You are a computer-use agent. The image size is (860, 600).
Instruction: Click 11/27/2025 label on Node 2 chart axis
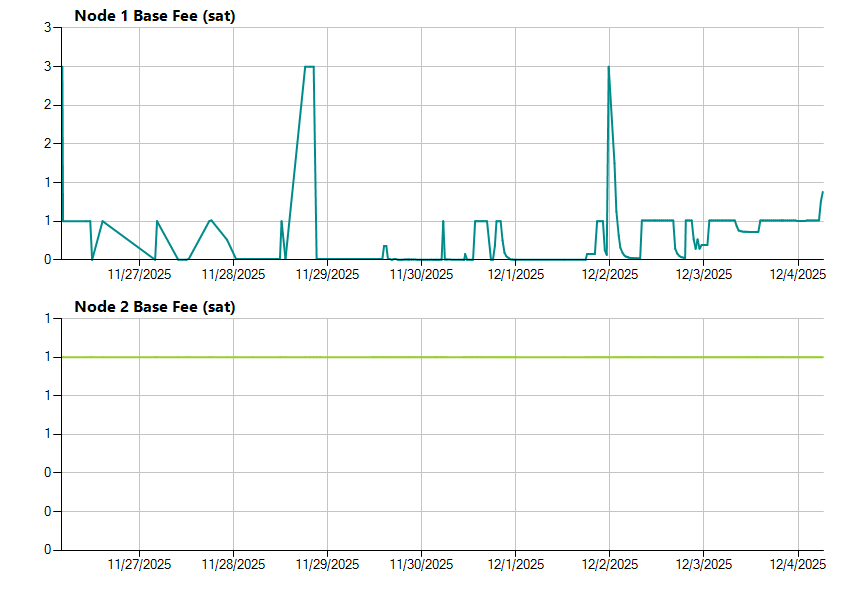coord(139,564)
